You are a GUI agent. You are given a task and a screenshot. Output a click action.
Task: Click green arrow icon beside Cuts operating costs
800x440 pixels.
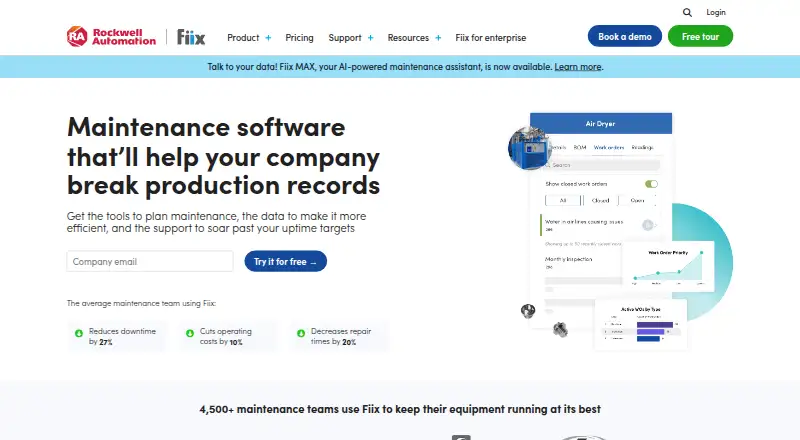tap(190, 333)
